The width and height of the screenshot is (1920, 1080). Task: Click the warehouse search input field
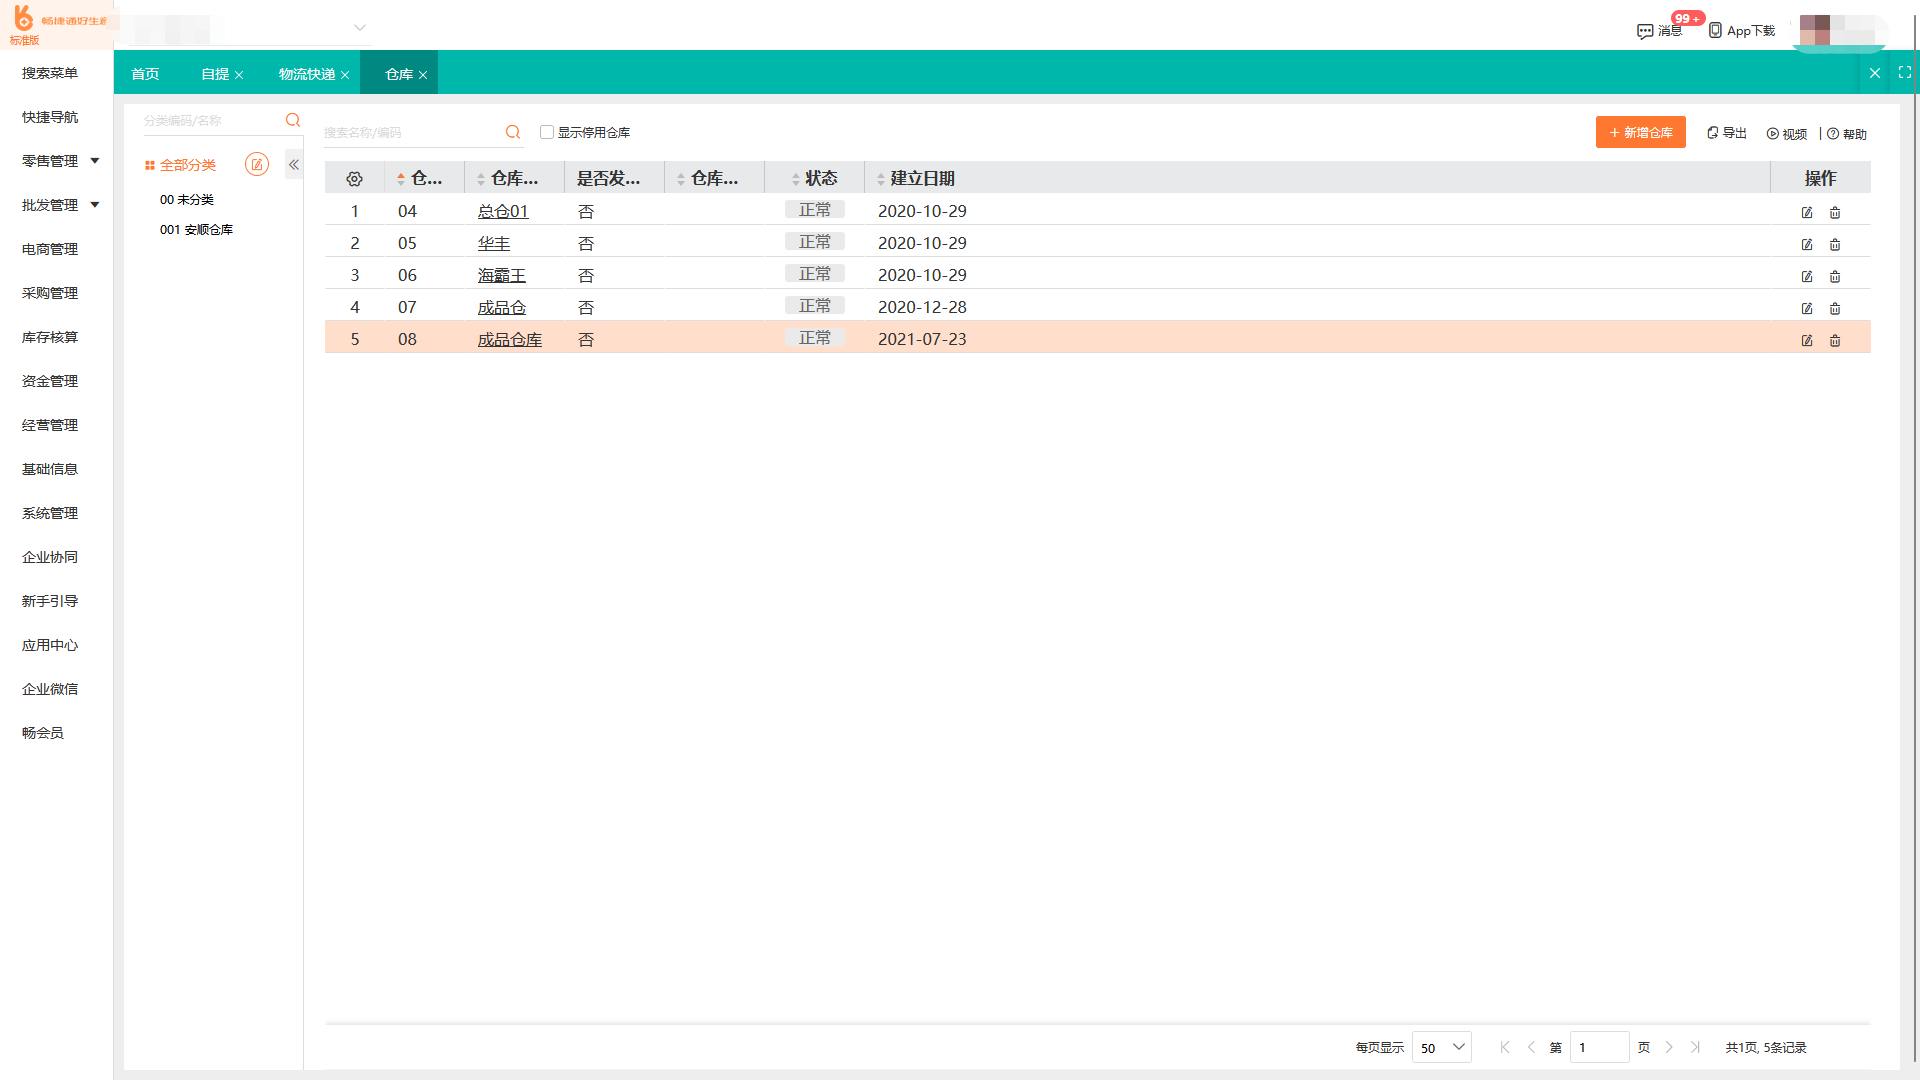409,132
